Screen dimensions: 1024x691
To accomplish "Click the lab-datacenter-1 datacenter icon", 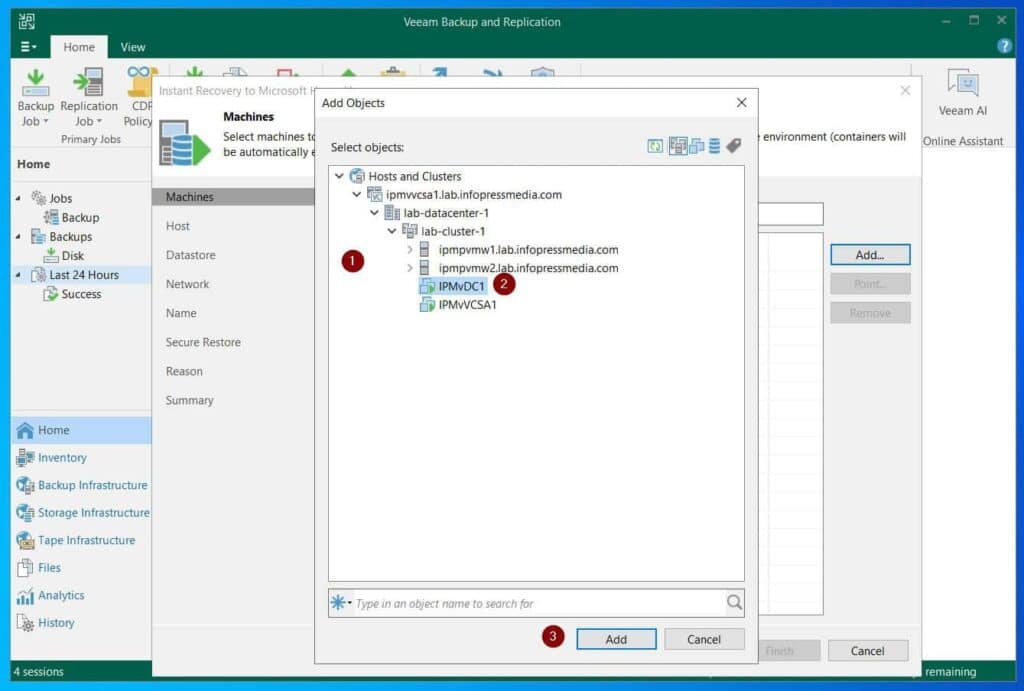I will tap(392, 212).
